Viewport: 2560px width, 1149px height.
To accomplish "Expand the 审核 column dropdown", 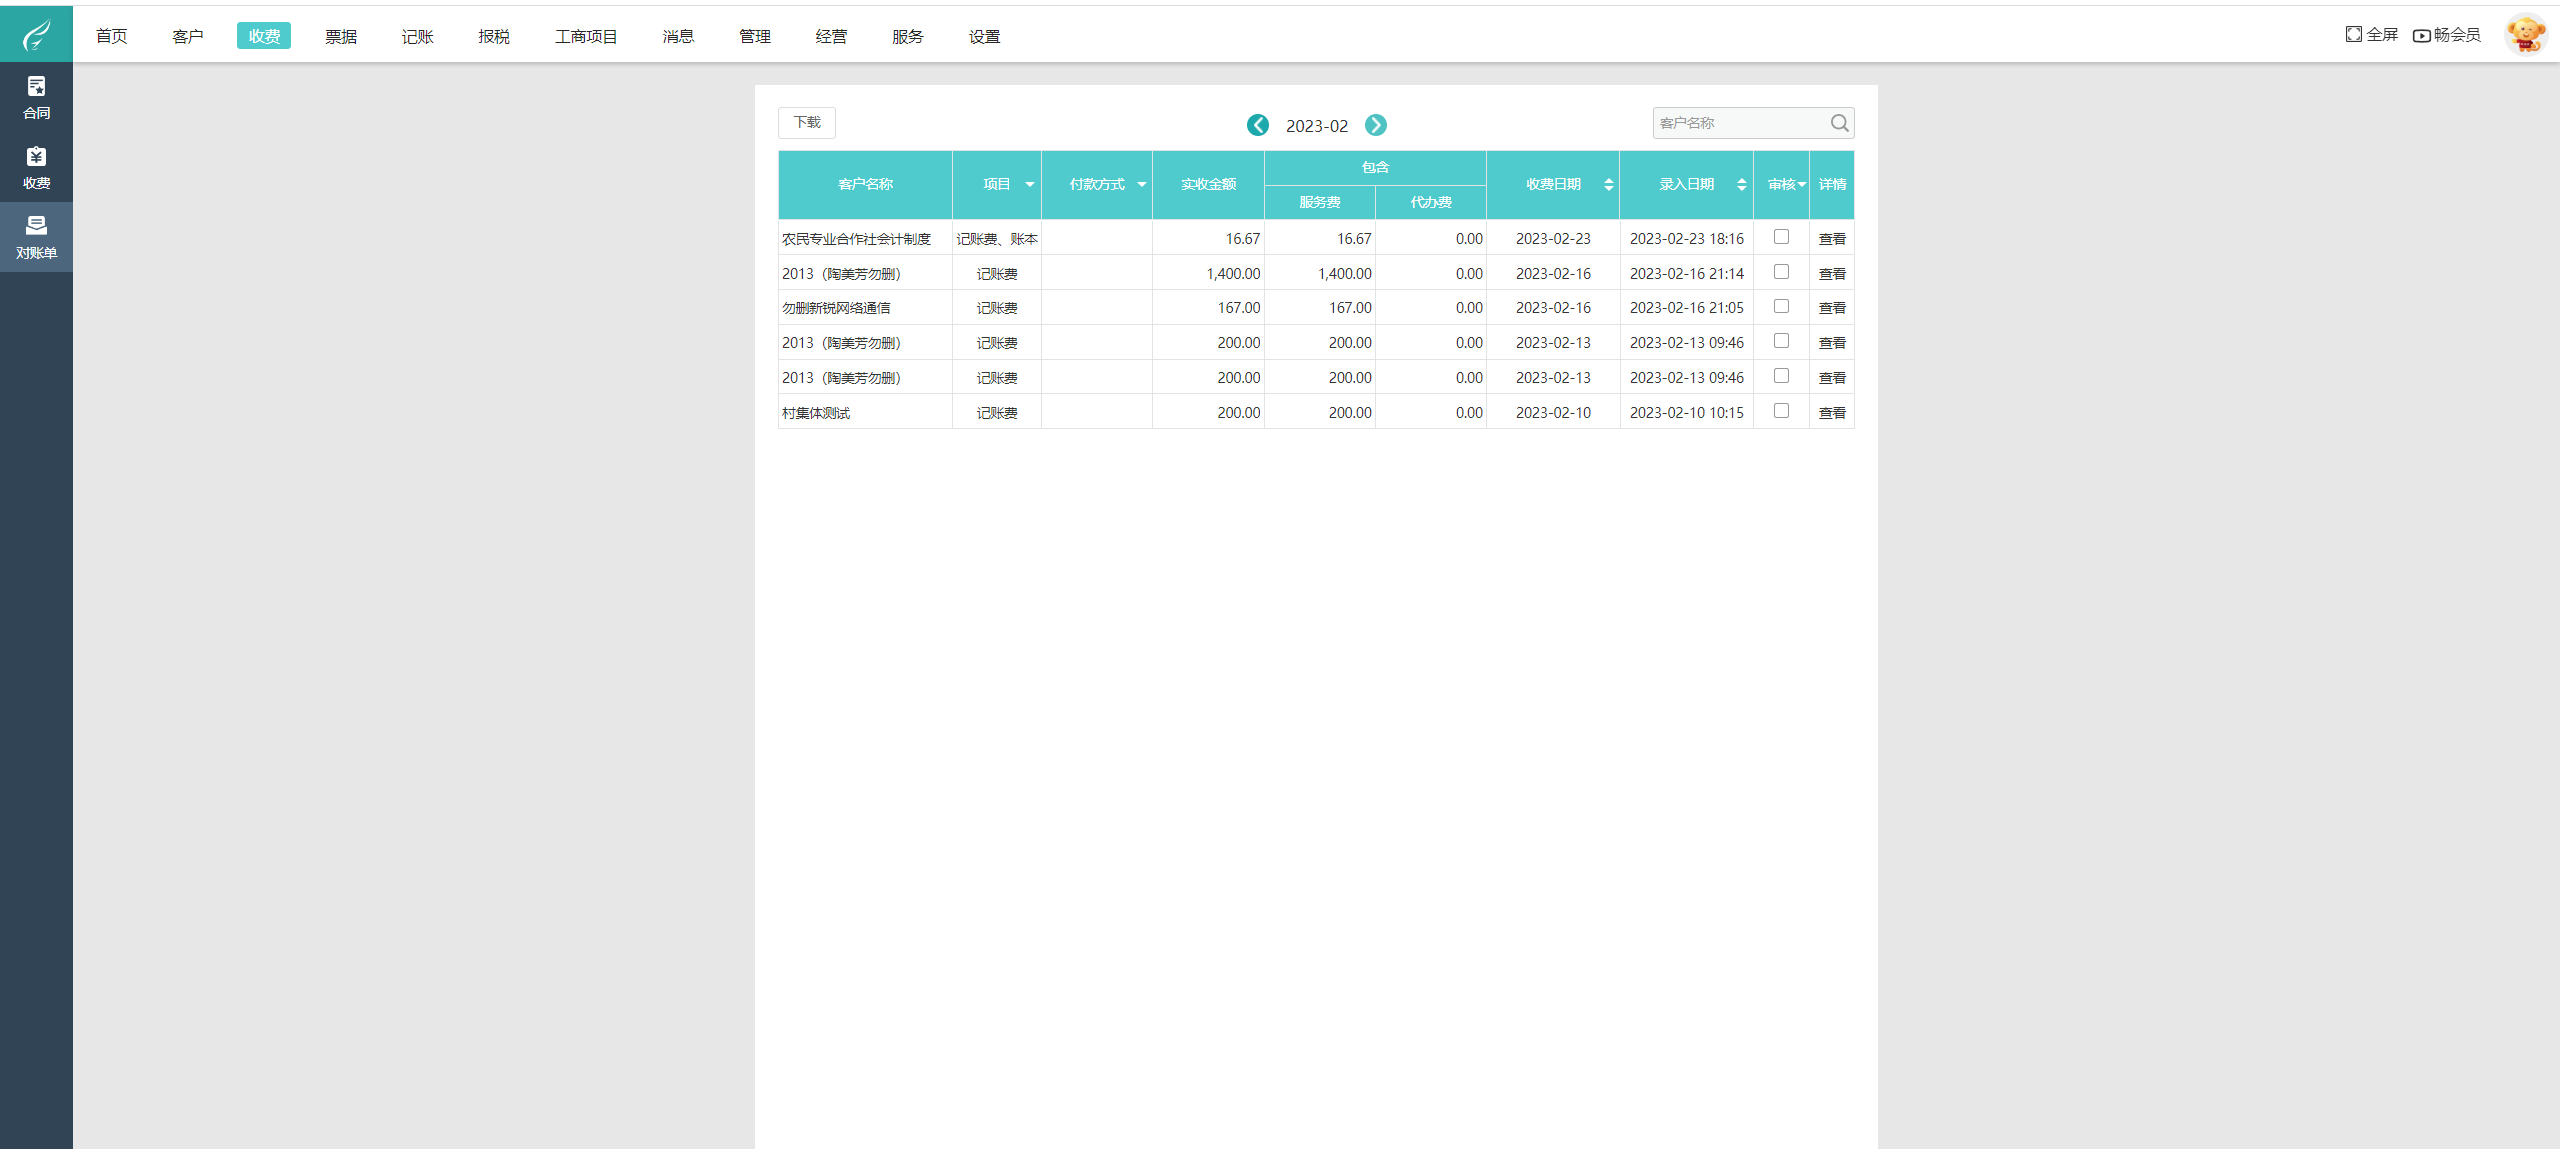I will [1799, 184].
